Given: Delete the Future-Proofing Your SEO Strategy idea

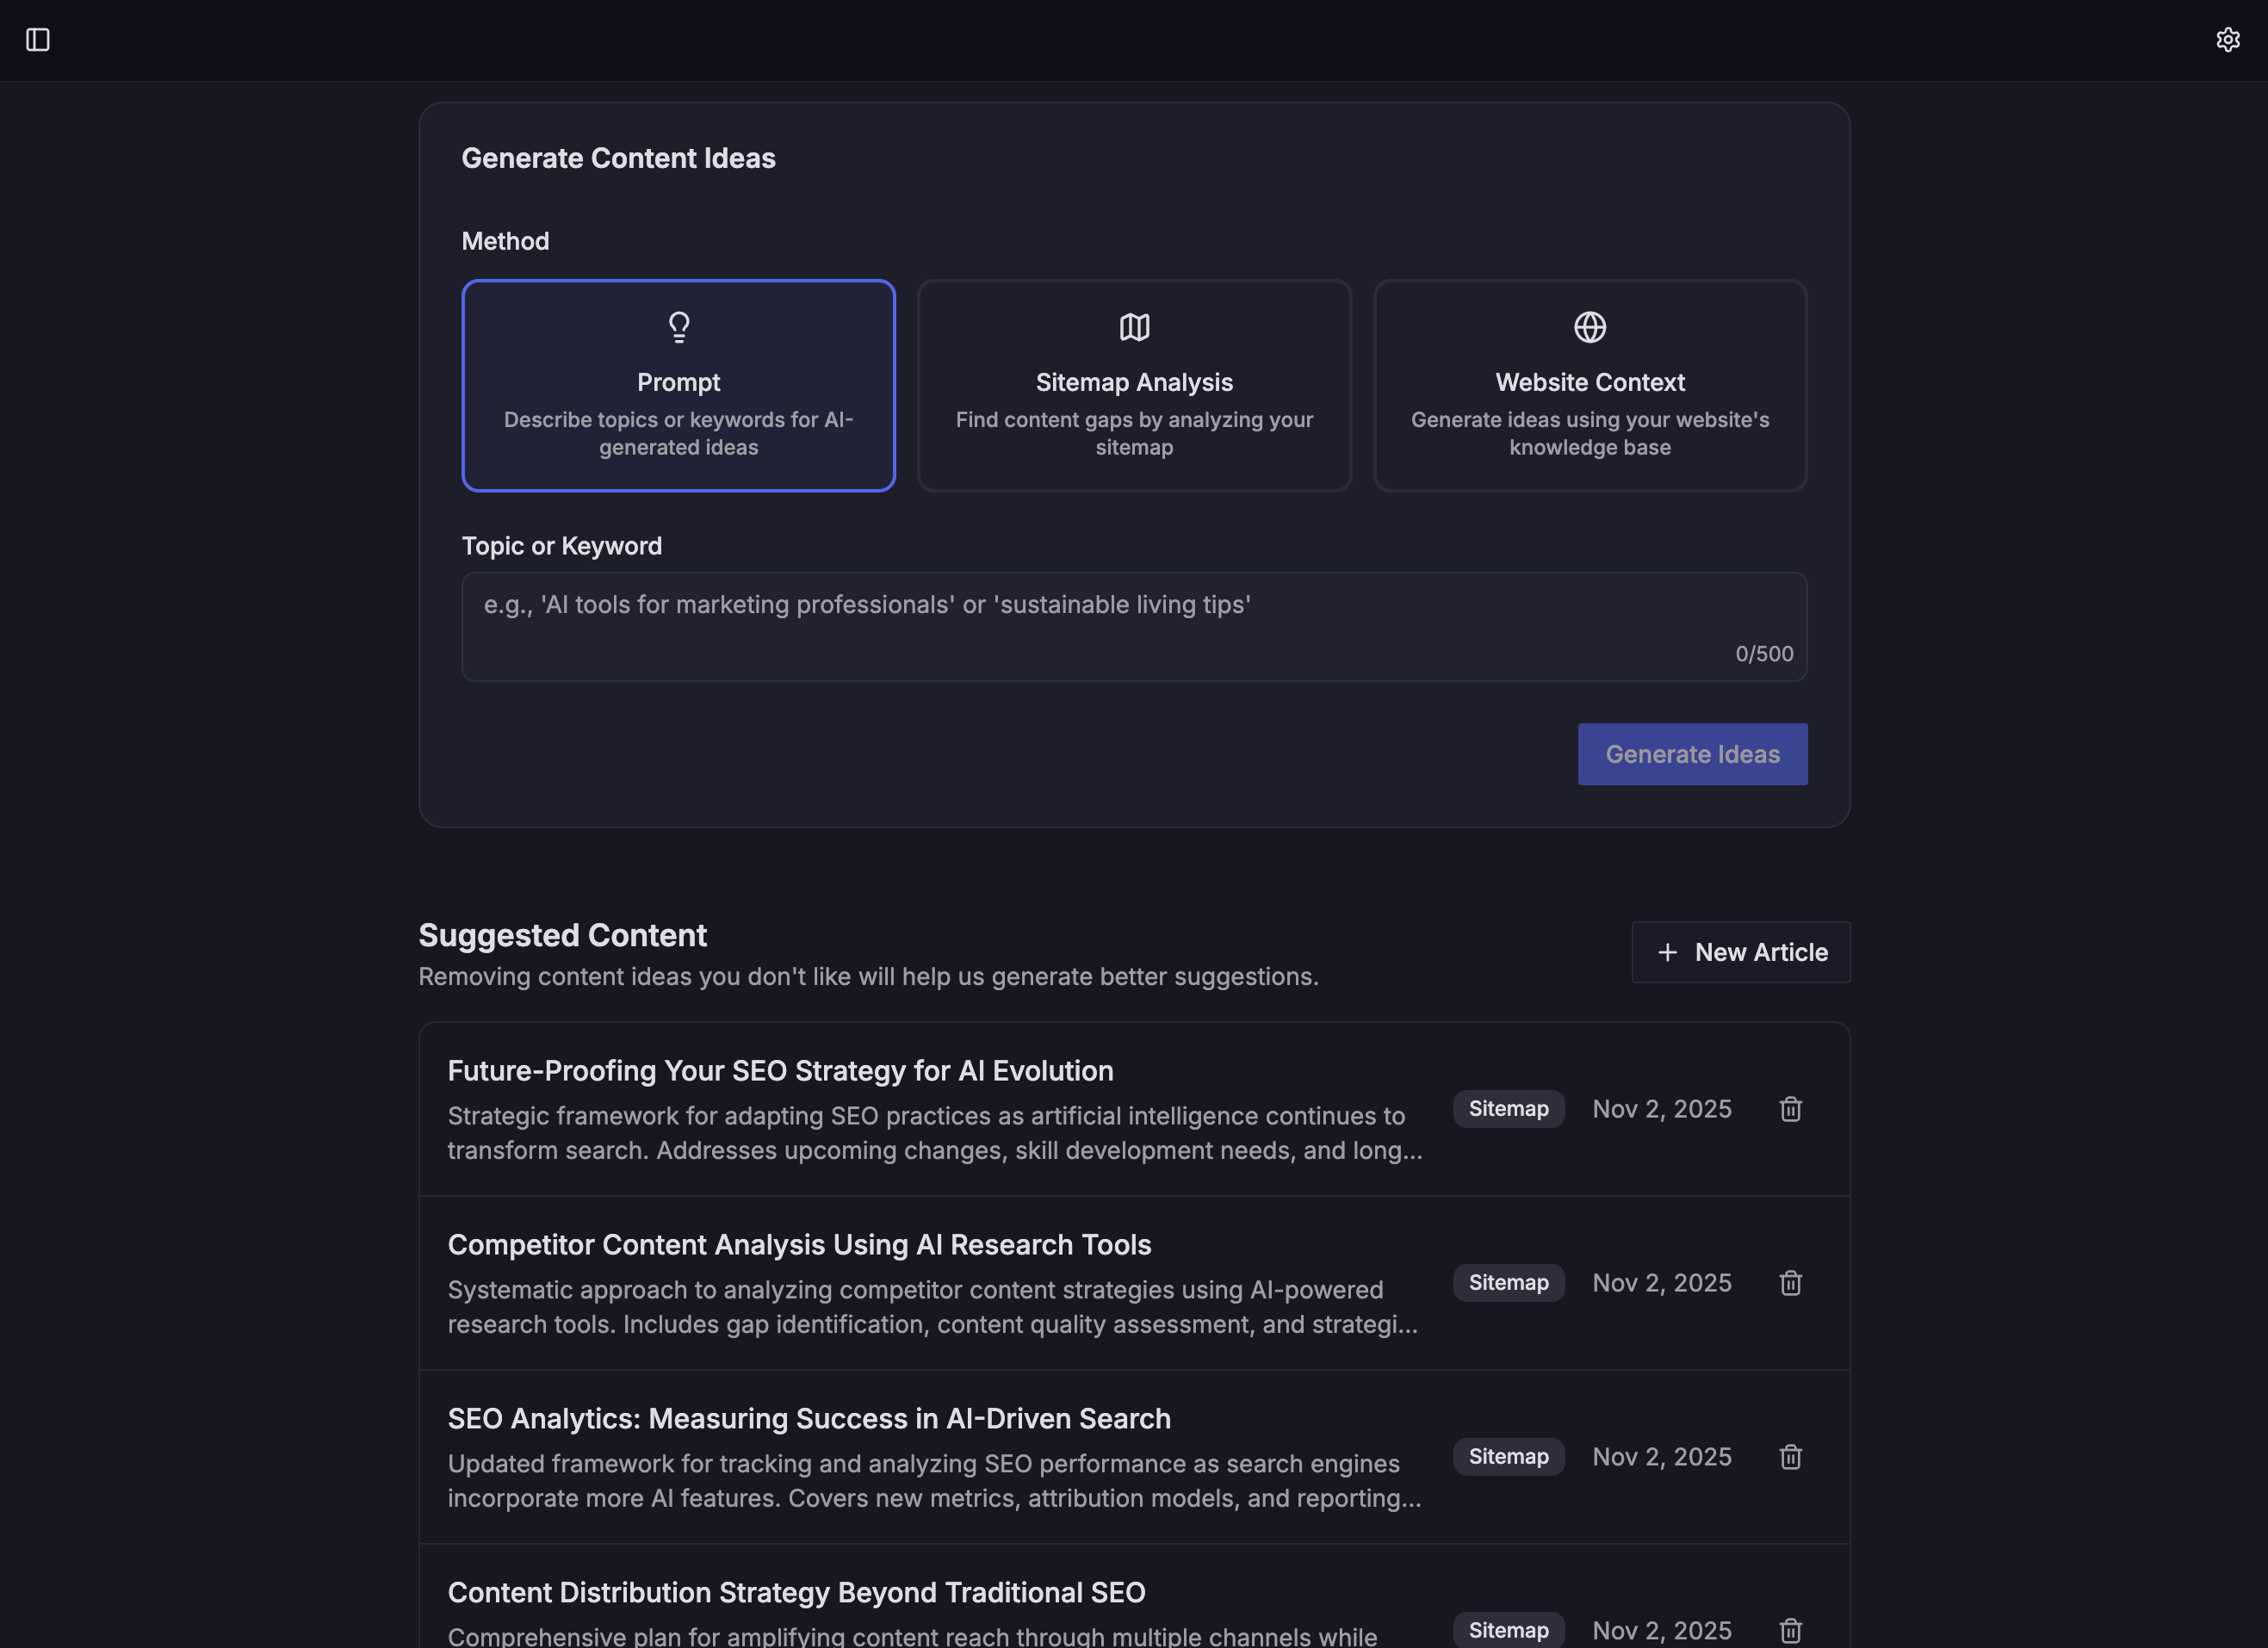Looking at the screenshot, I should click(1790, 1108).
